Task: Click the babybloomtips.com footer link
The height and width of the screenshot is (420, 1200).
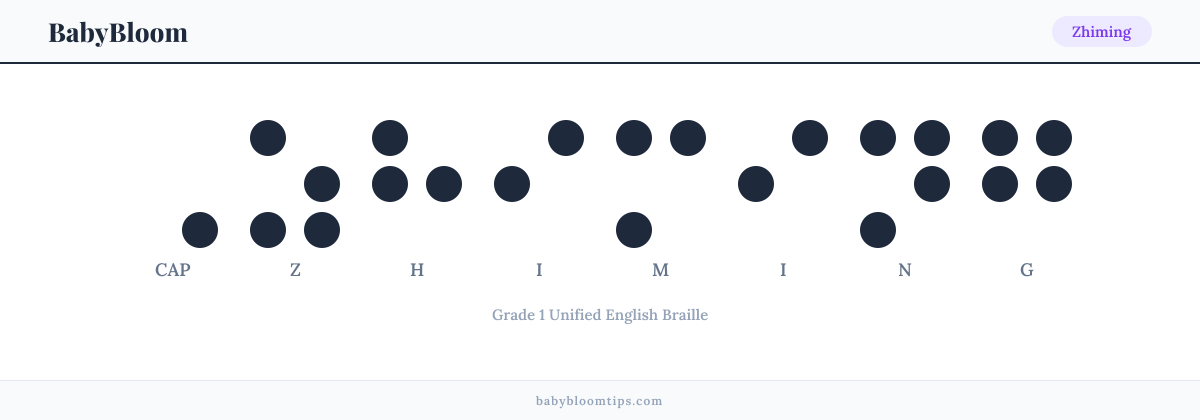Action: click(x=600, y=401)
